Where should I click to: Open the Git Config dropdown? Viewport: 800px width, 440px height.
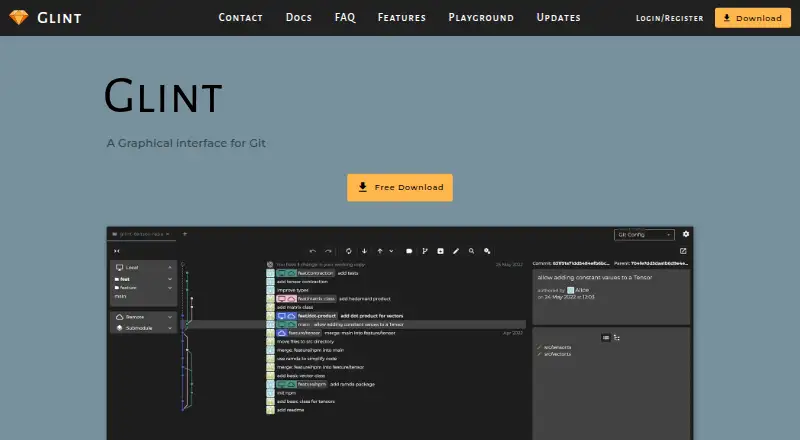[644, 234]
